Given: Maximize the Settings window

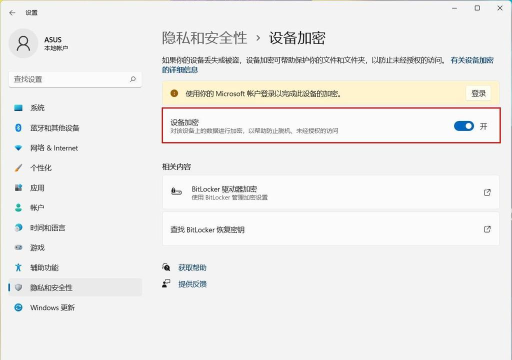Looking at the screenshot, I should click(477, 8).
